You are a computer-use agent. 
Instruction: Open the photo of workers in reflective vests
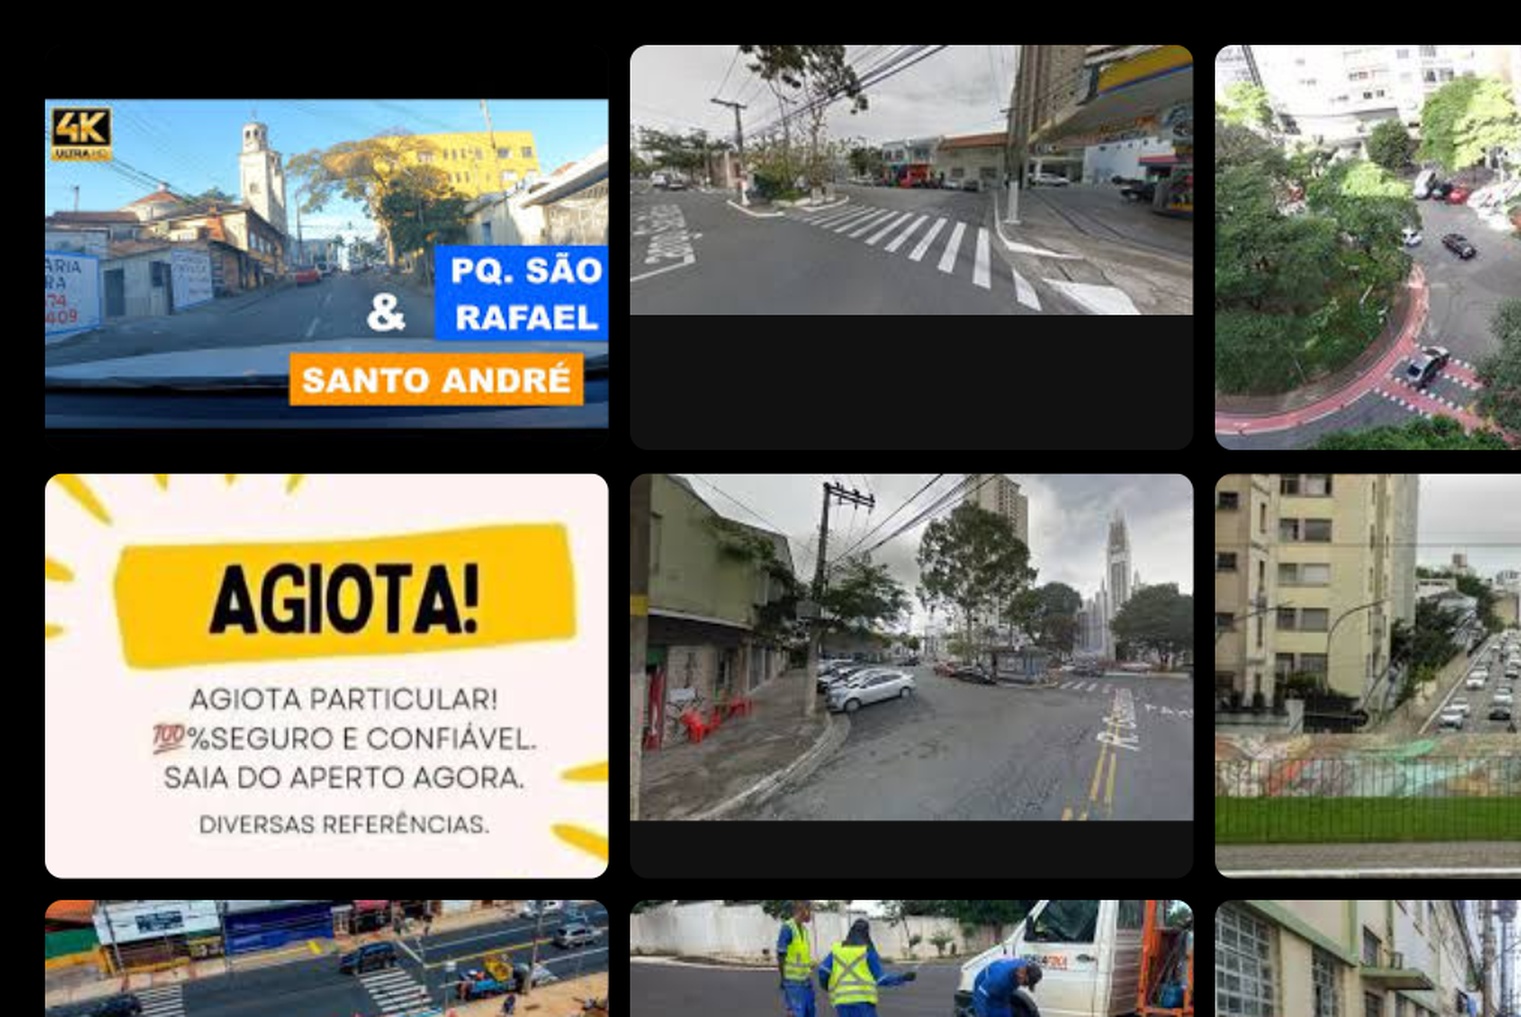click(x=910, y=958)
